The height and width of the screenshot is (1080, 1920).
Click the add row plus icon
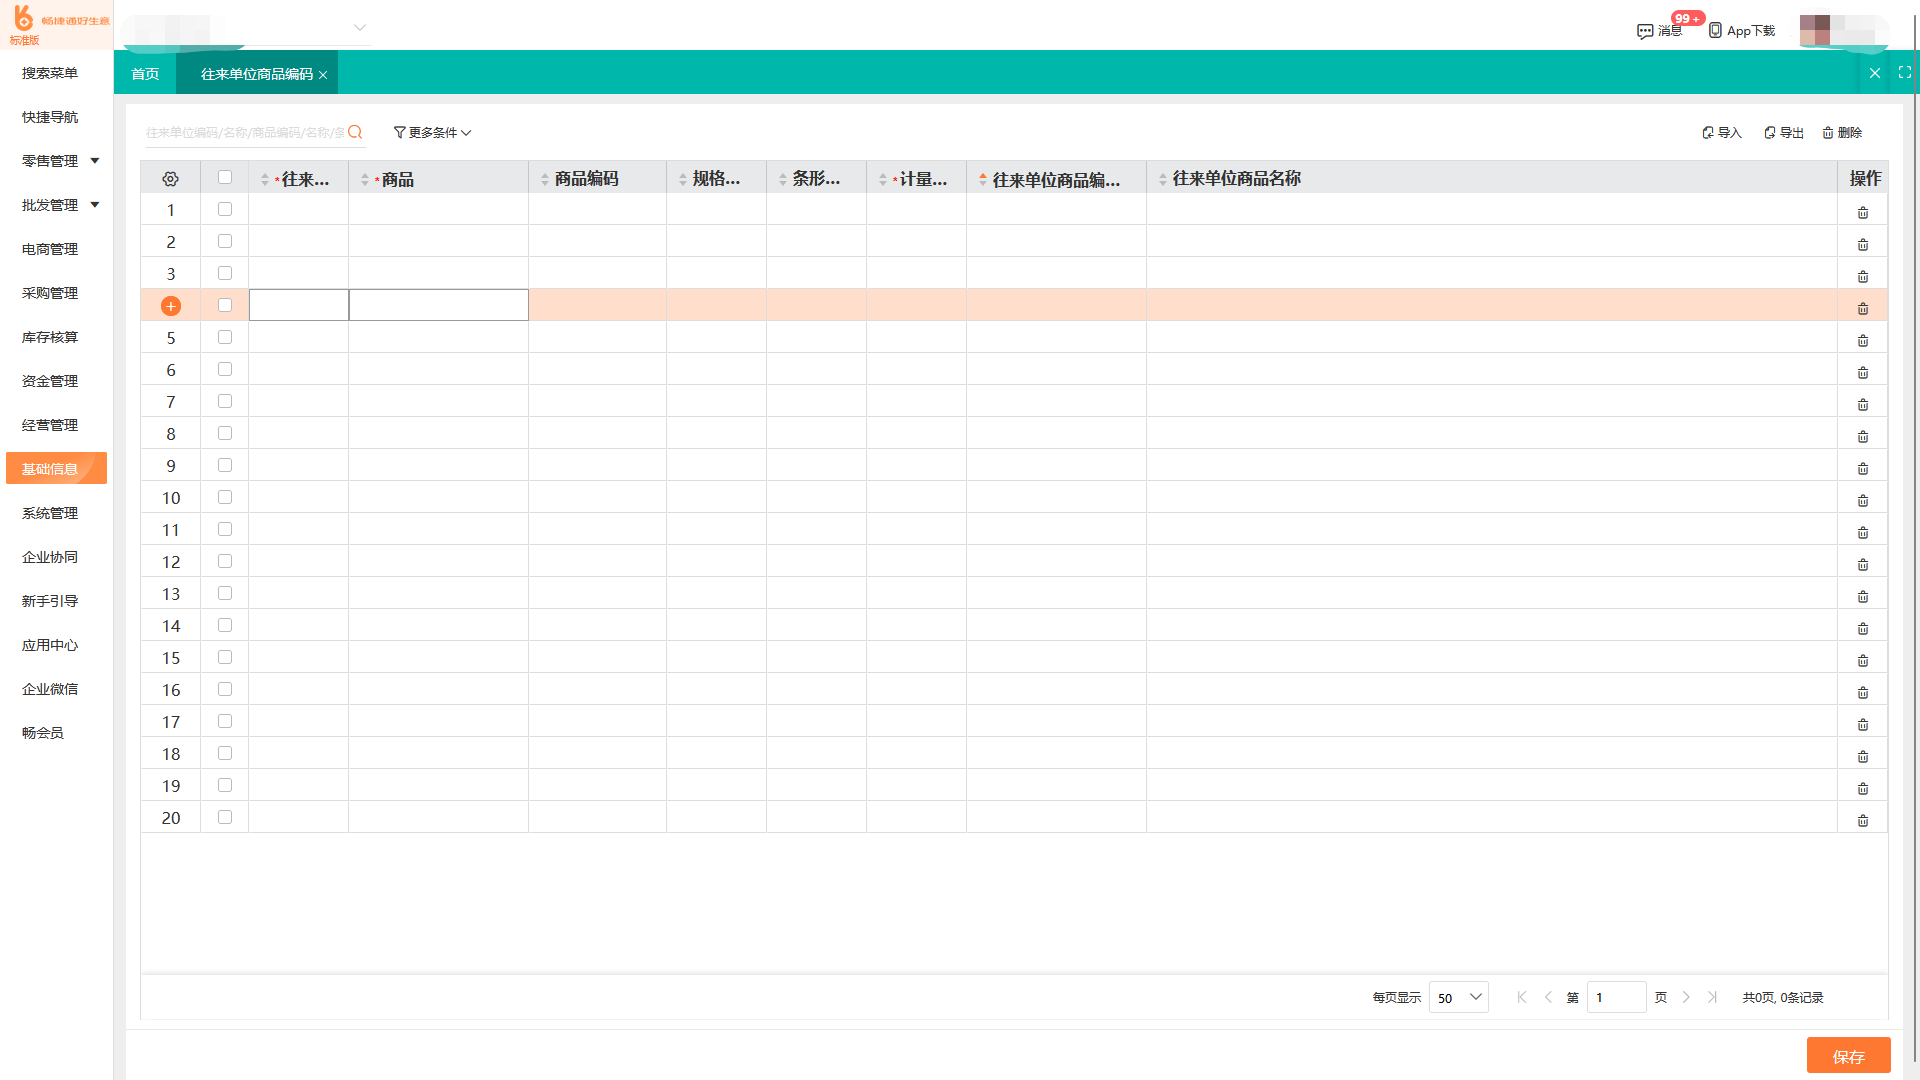(171, 306)
